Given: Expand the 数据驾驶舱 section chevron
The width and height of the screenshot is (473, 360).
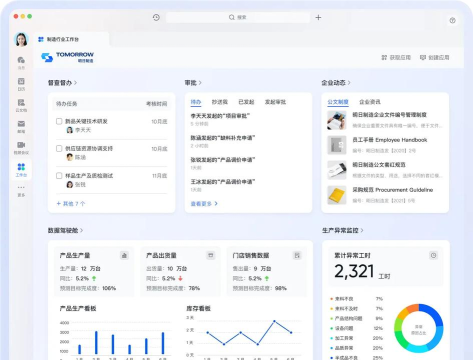Looking at the screenshot, I should point(82,230).
